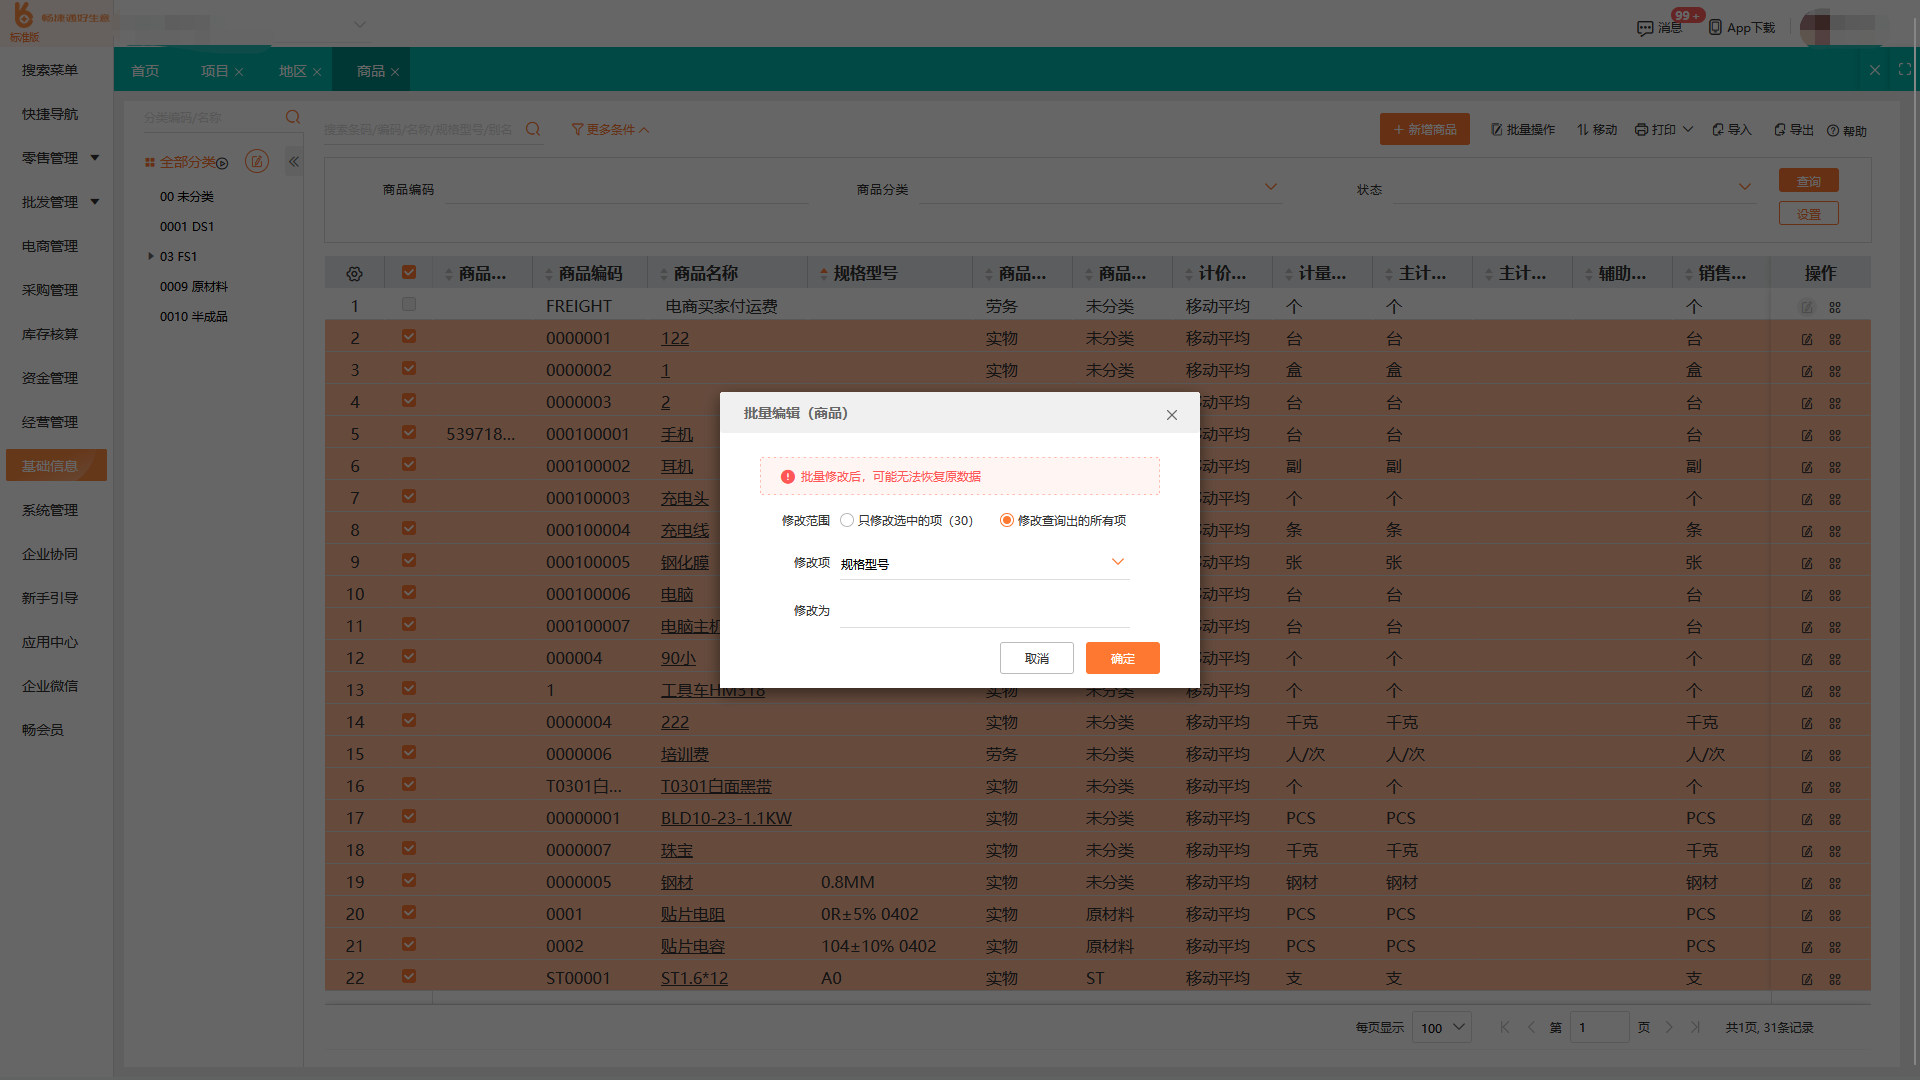Viewport: 1920px width, 1080px height.
Task: Click the 消息 notification icon
Action: [1654, 25]
